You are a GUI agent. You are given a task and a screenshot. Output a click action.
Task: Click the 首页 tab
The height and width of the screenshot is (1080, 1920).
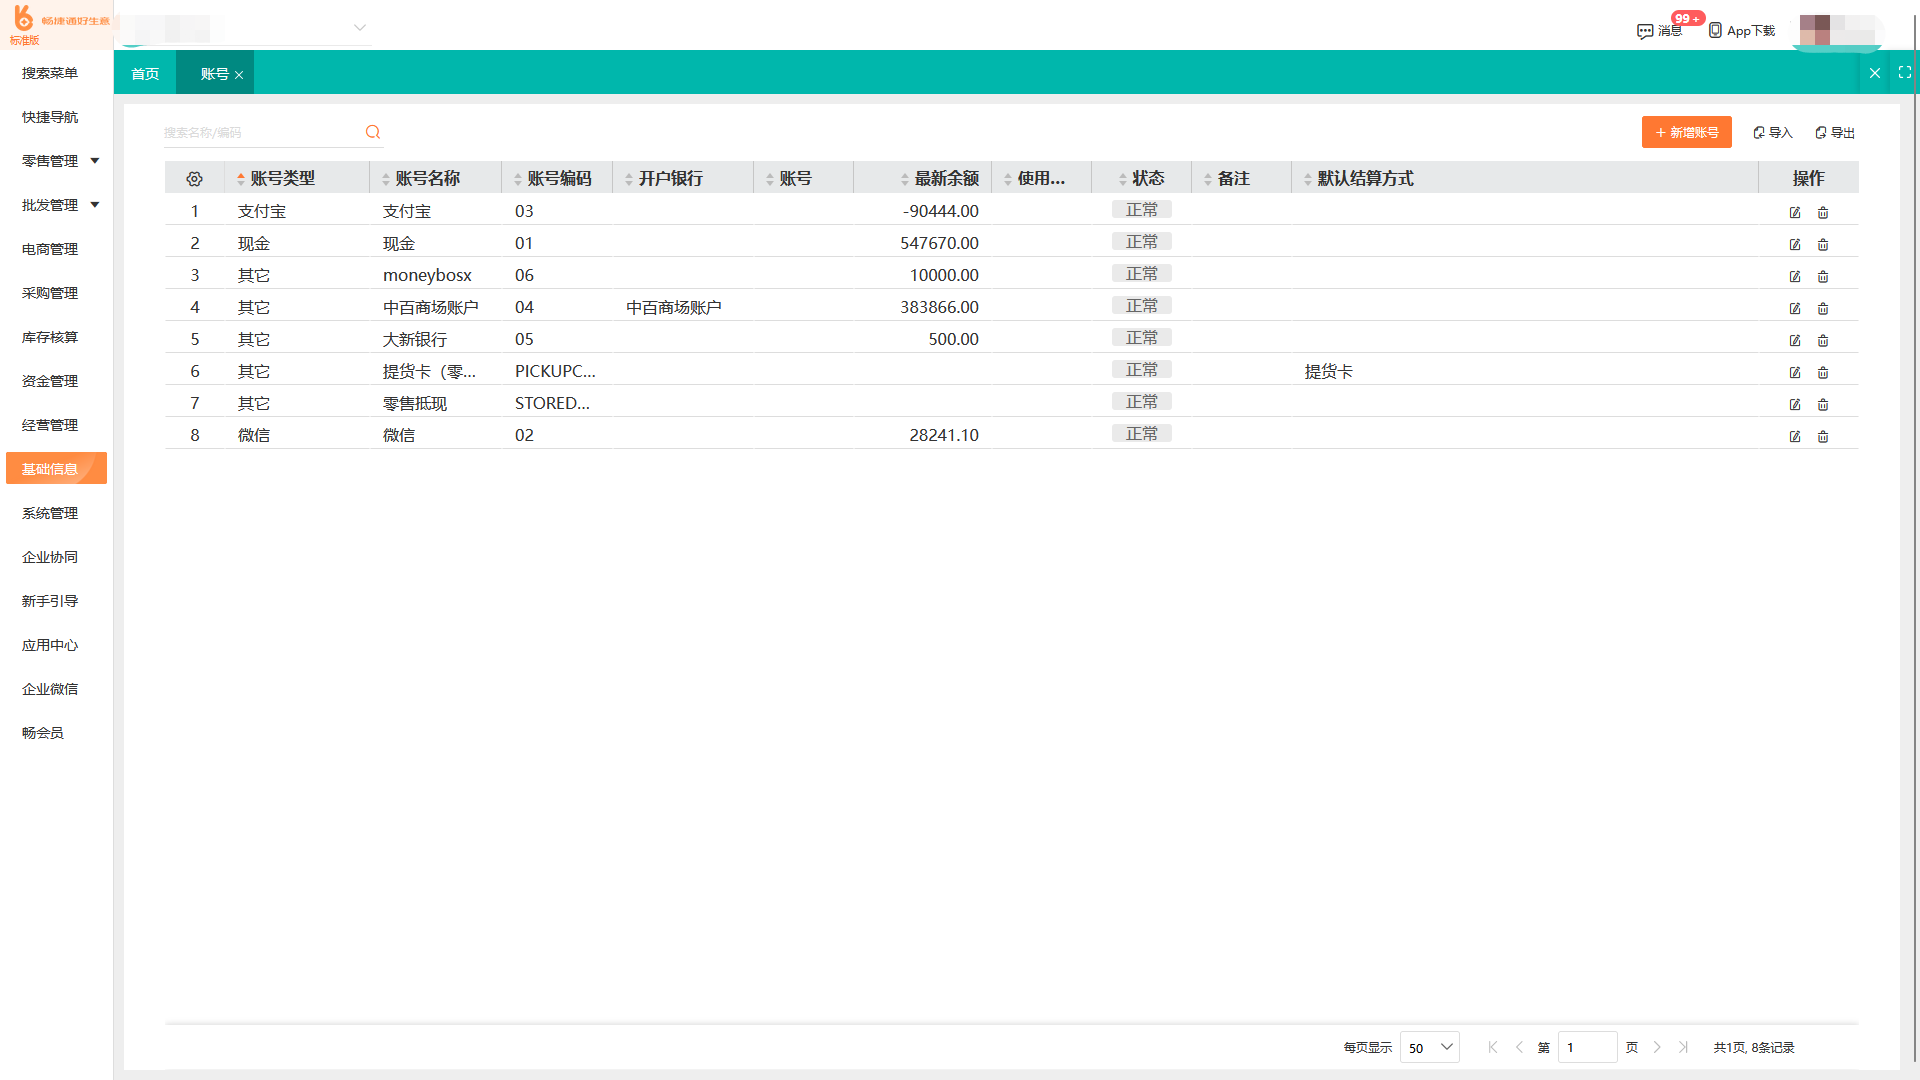[x=146, y=74]
